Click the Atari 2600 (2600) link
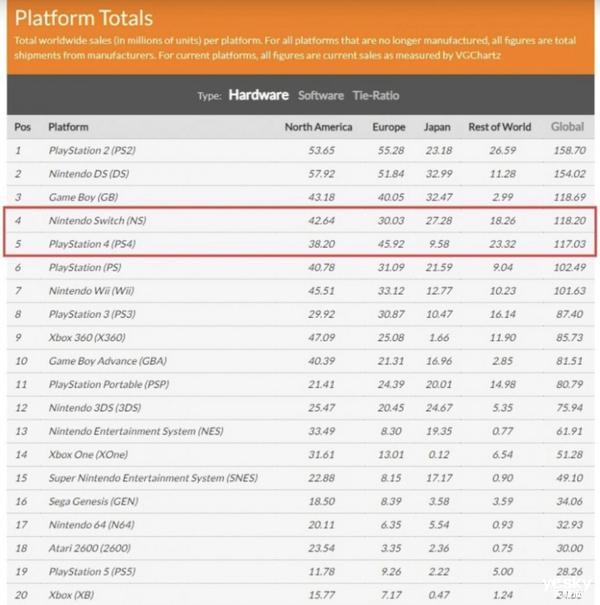Viewport: 600px width, 605px height. click(x=91, y=548)
